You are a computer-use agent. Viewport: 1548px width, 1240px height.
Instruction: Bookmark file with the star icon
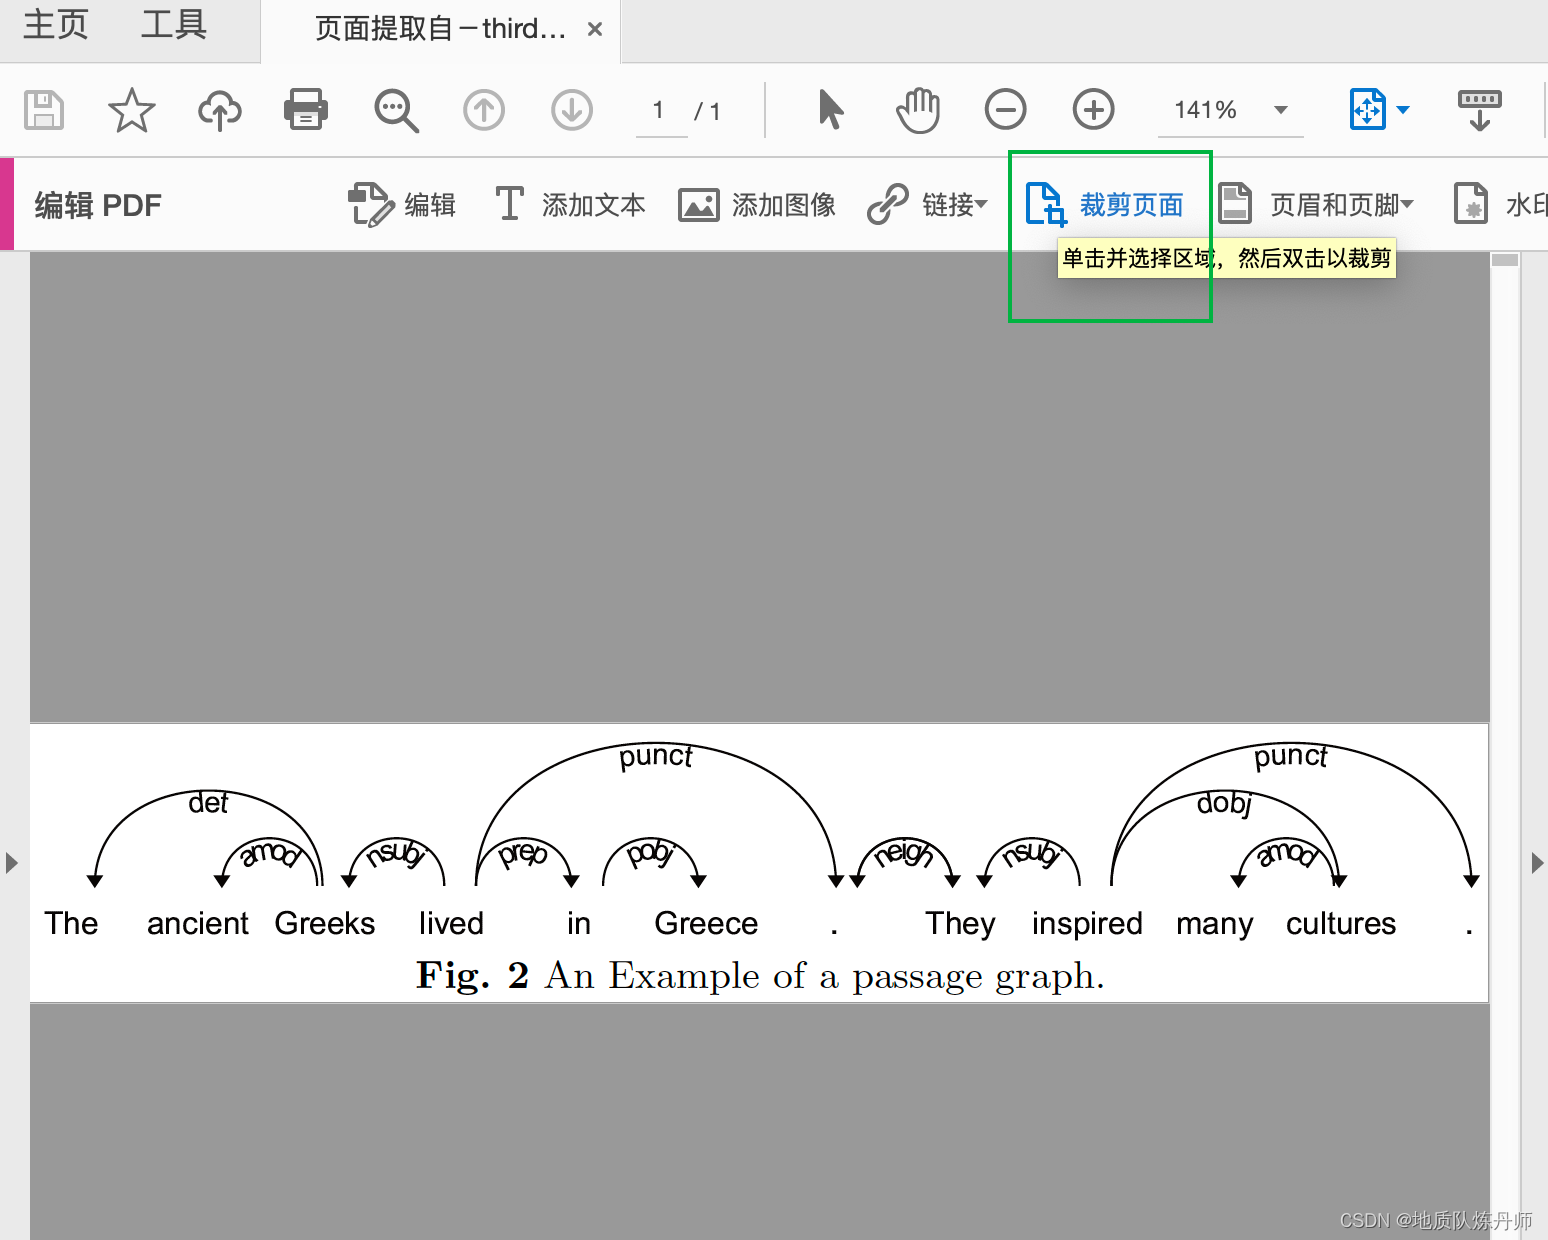click(x=131, y=110)
